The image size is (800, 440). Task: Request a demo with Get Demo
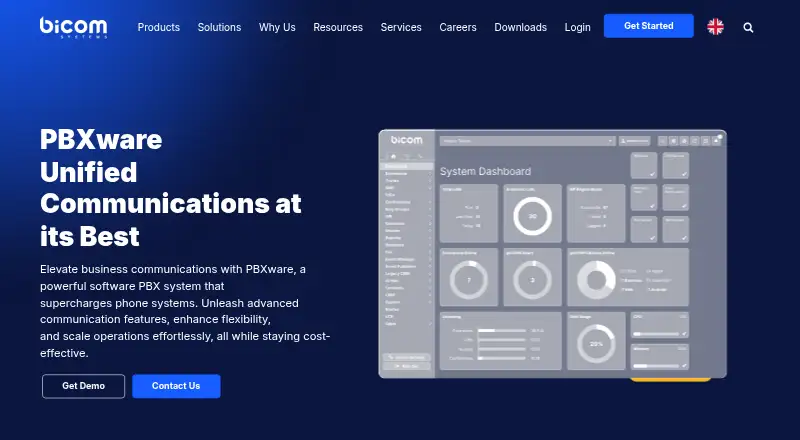[x=83, y=386]
